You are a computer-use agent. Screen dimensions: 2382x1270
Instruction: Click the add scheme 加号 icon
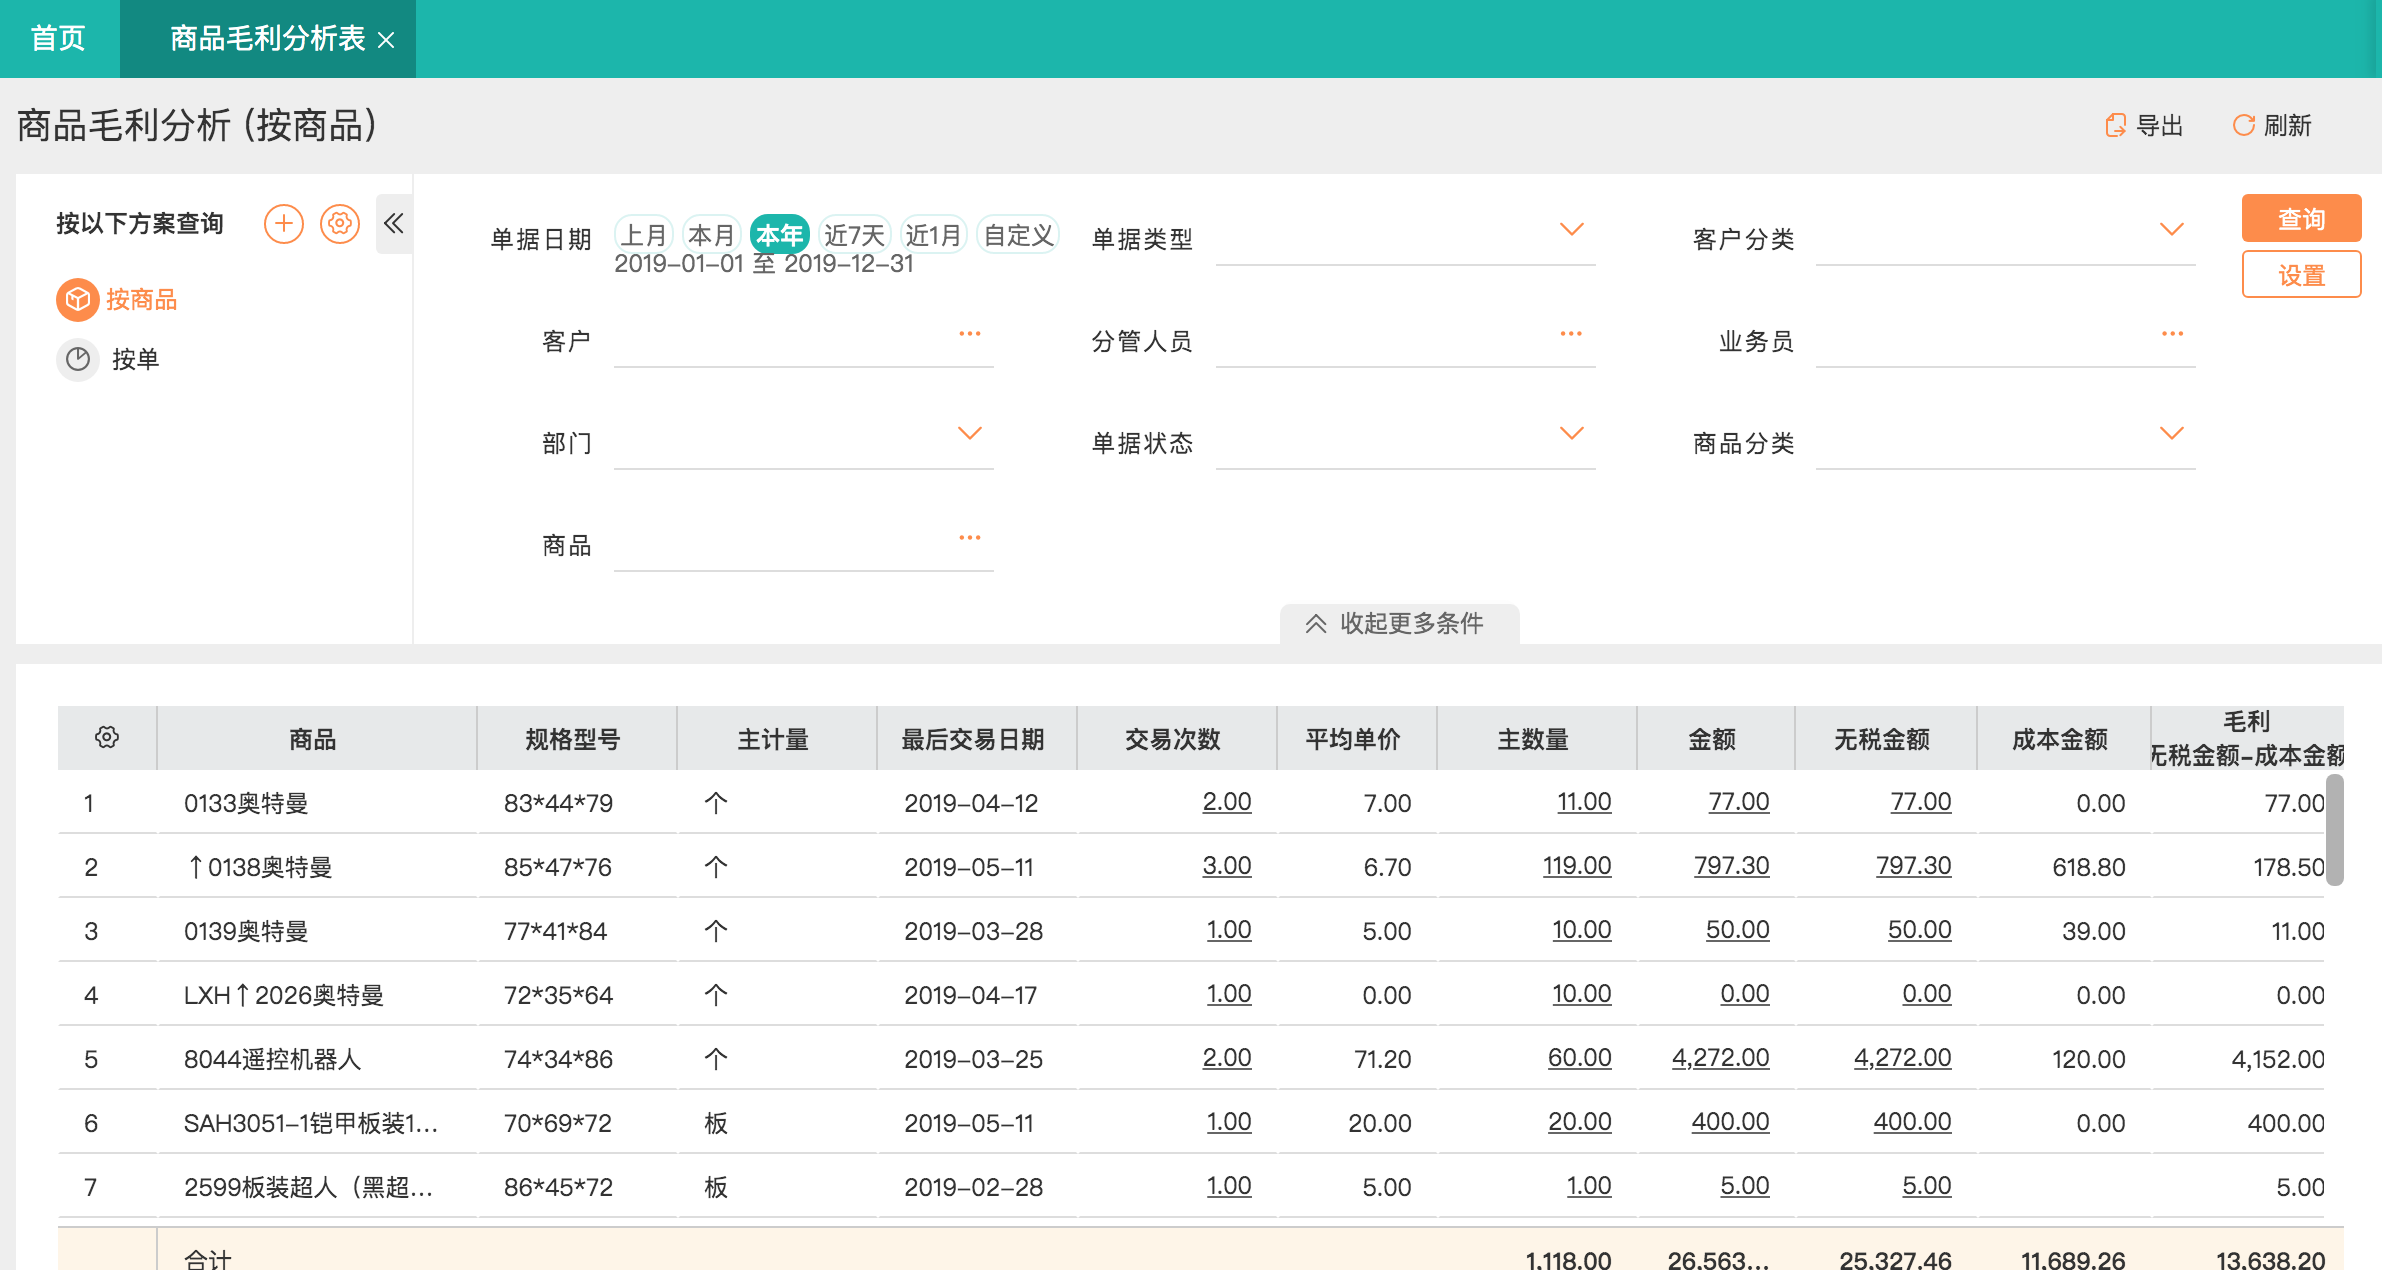284,224
